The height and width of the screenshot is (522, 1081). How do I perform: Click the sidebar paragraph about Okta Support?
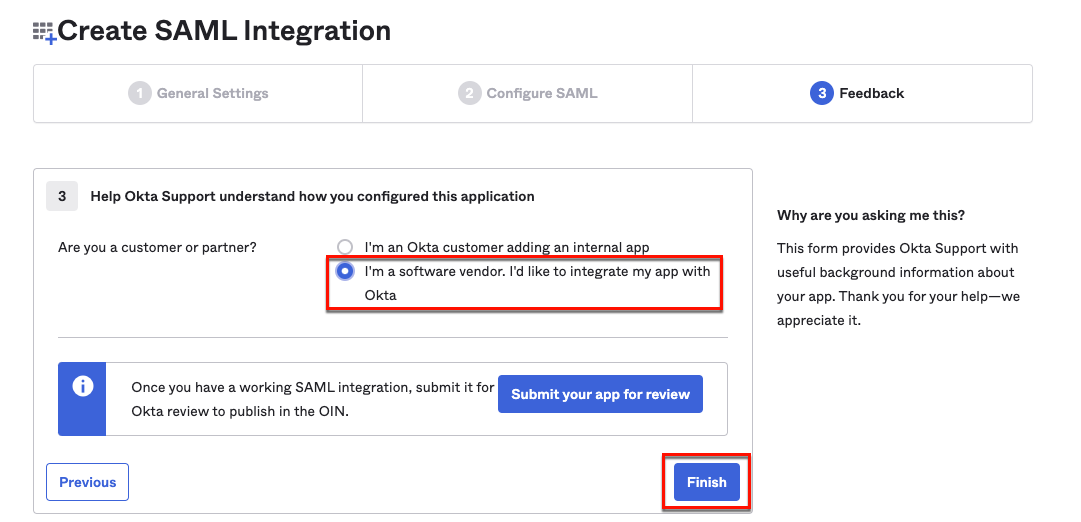coord(896,284)
